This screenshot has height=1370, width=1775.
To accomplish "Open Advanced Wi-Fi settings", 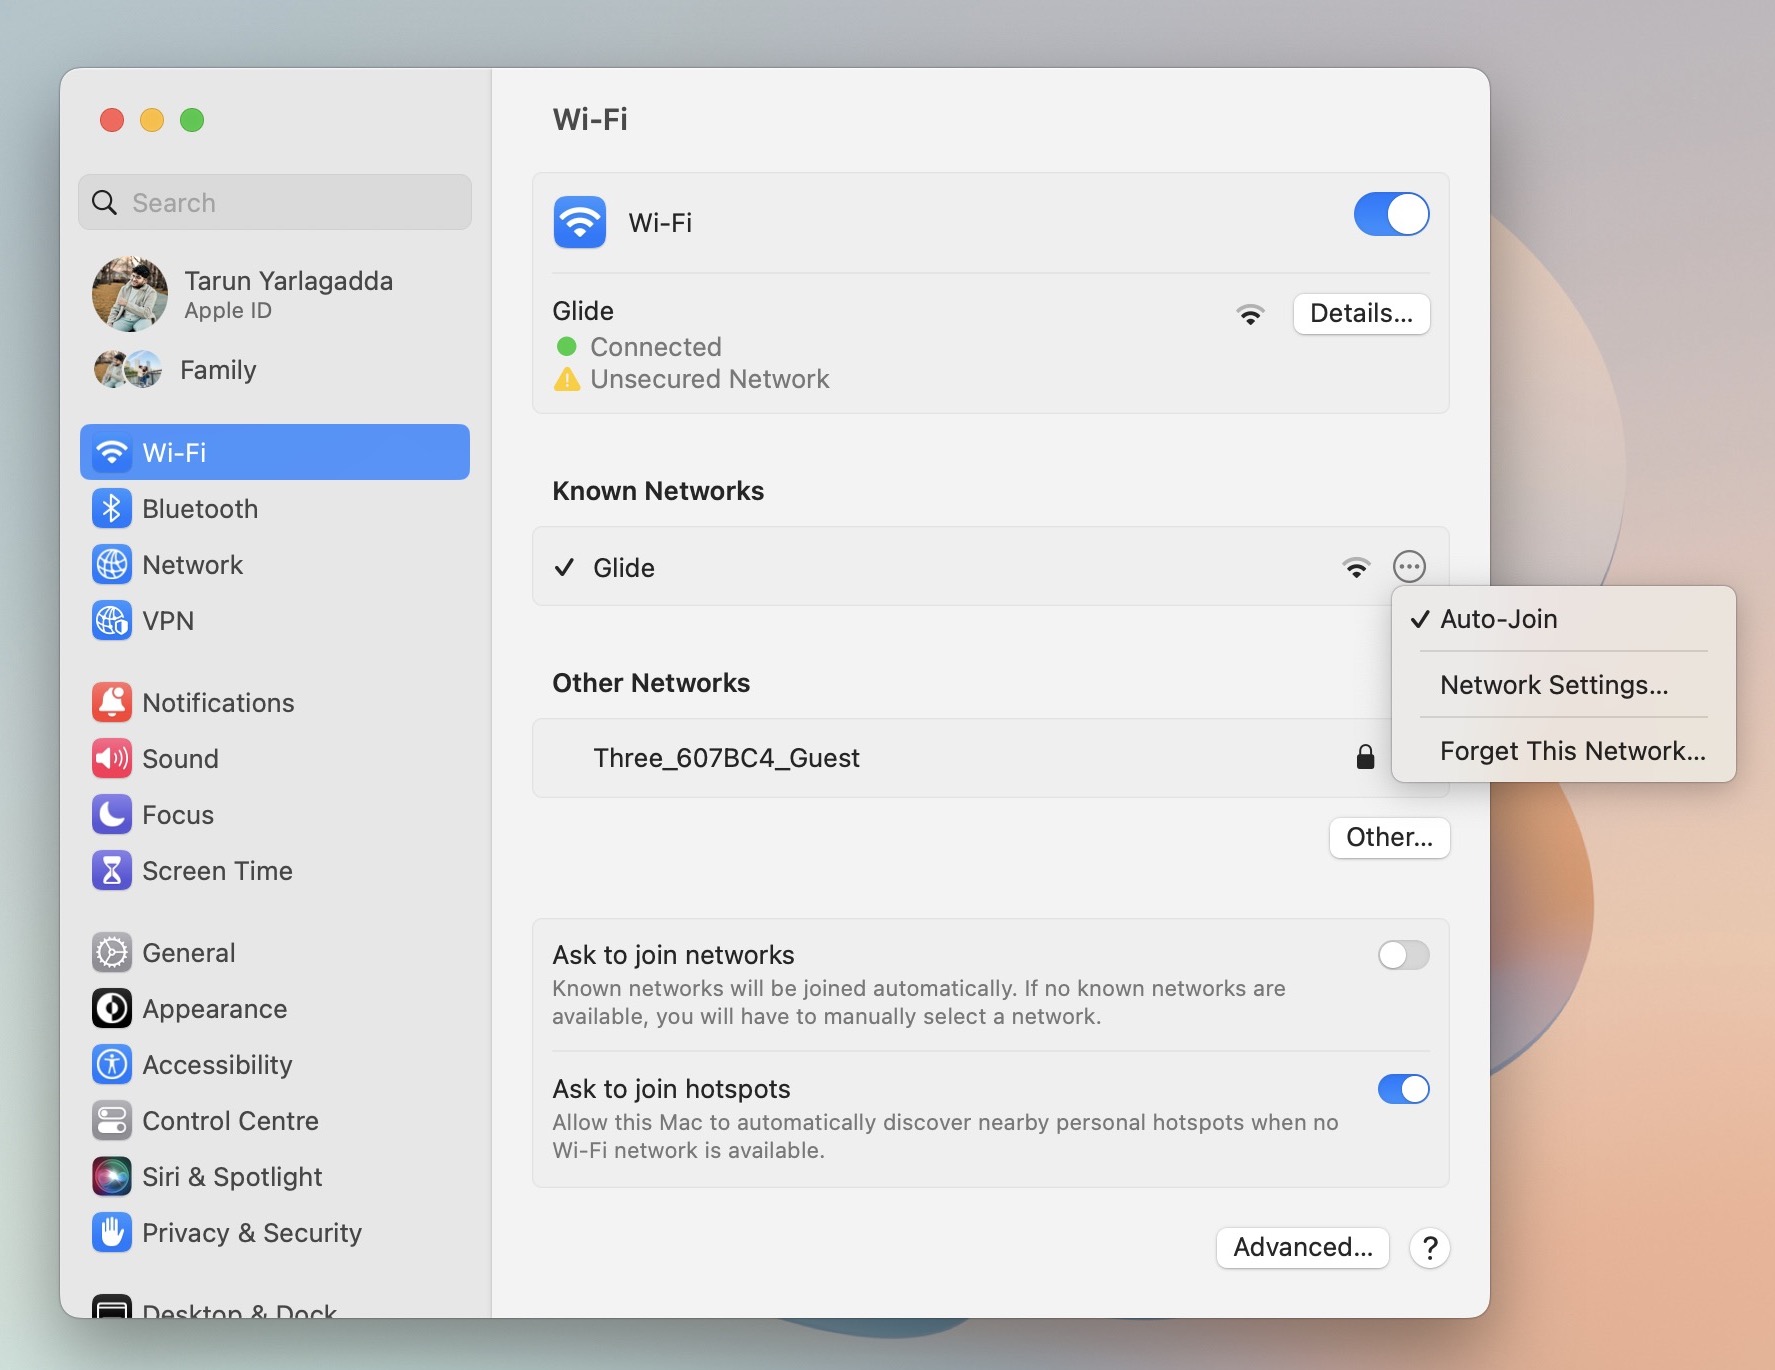I will 1302,1247.
